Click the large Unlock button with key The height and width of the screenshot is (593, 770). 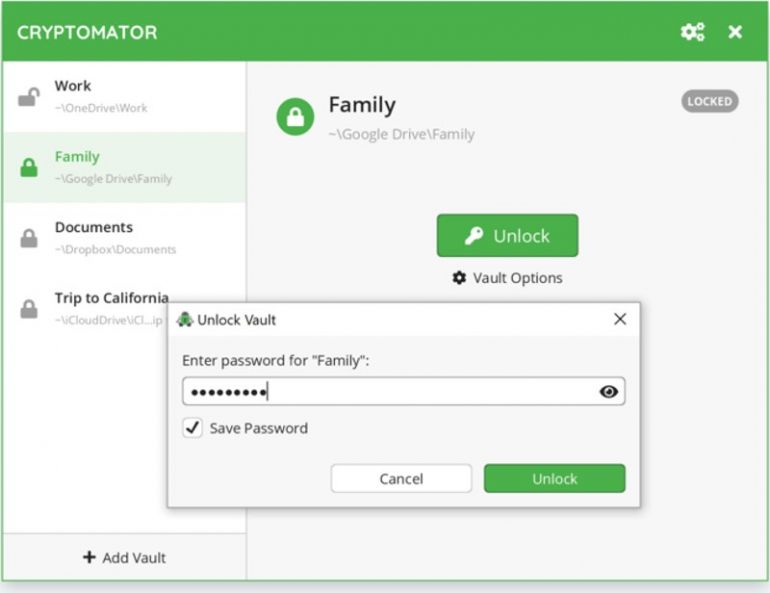[x=507, y=236]
